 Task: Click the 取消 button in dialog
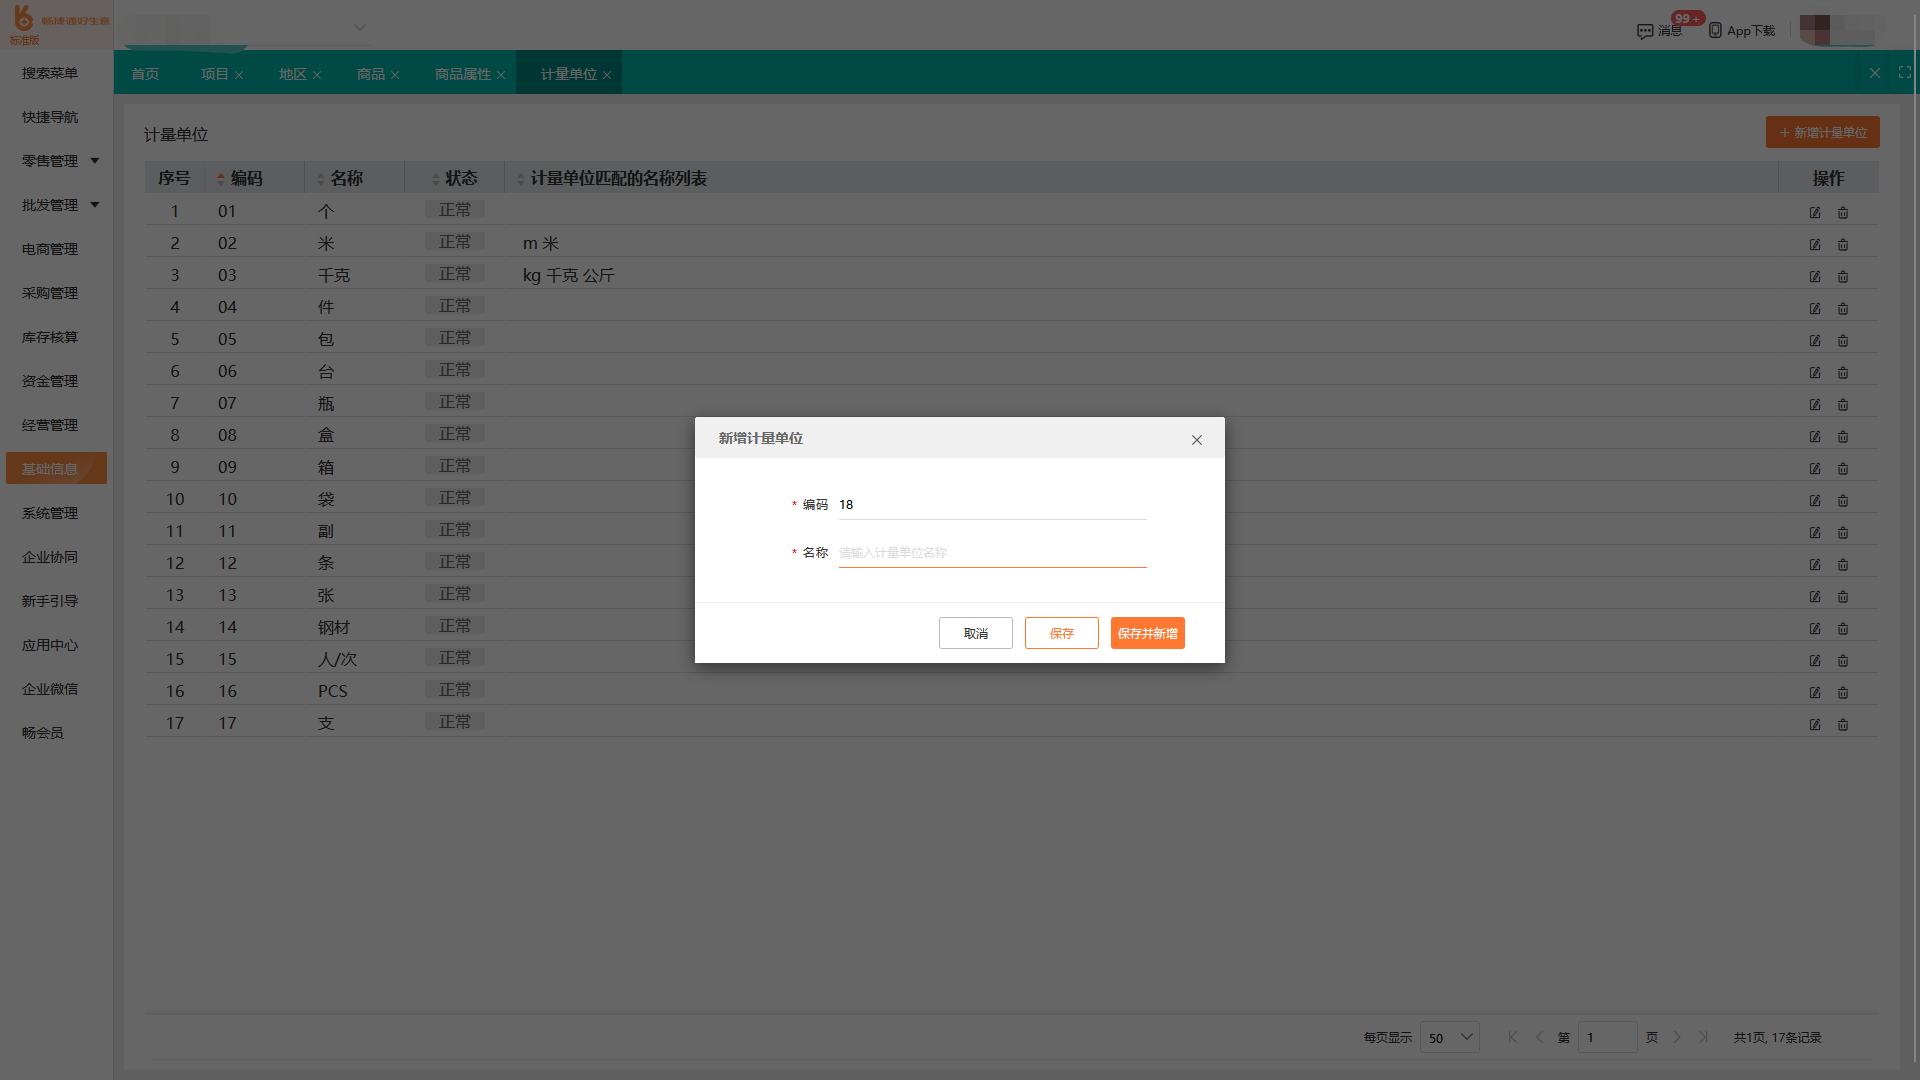coord(976,632)
